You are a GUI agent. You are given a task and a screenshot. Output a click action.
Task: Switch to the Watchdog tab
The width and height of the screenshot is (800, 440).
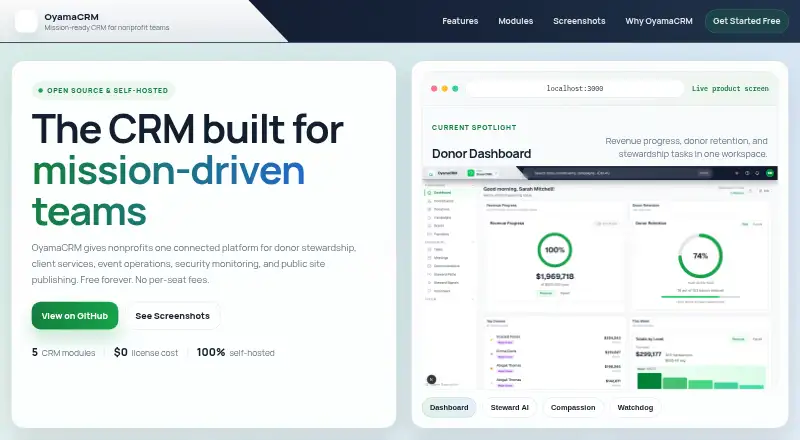[635, 407]
